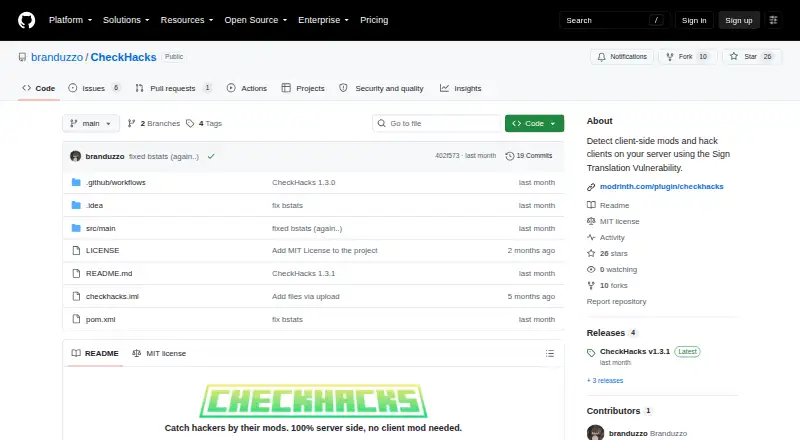Click the Report repository link
Viewport: 800px width, 440px height.
pyautogui.click(x=616, y=302)
